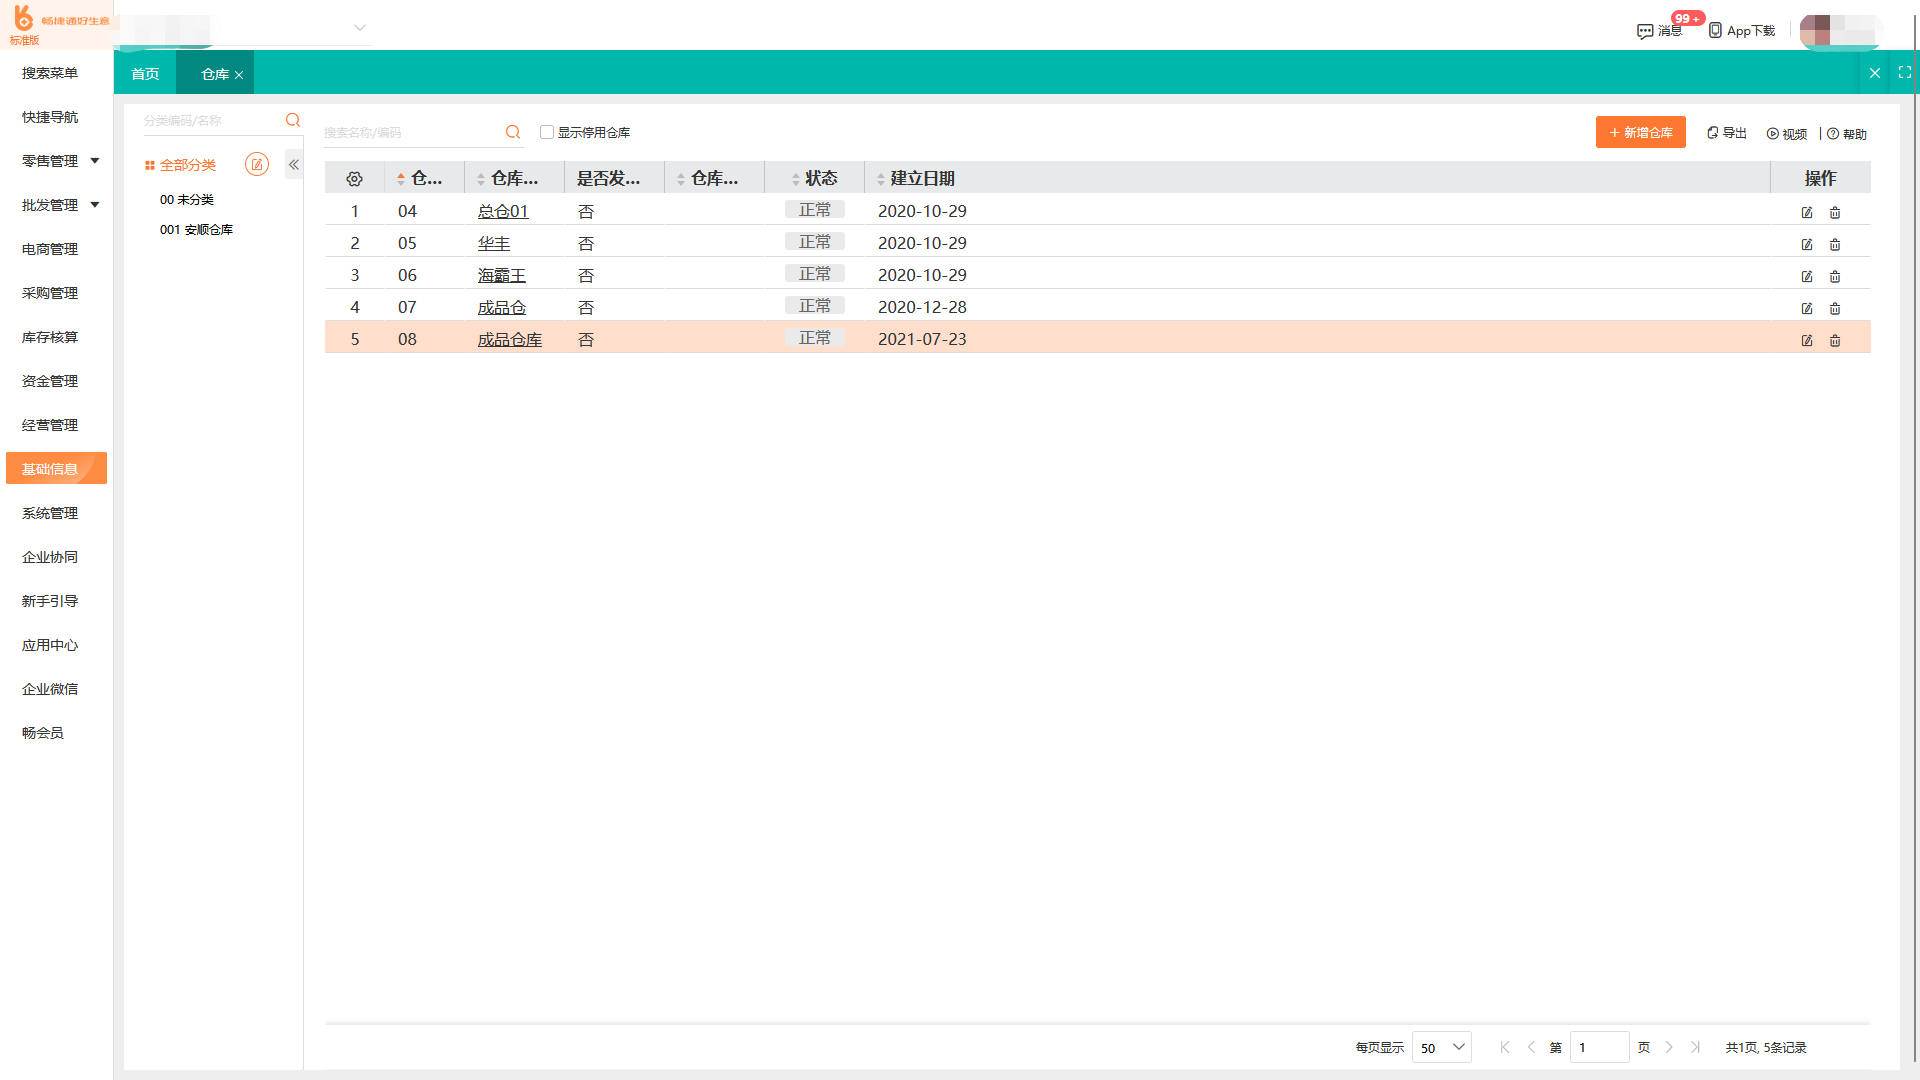Click the App下载 link
The width and height of the screenshot is (1920, 1080).
tap(1743, 29)
